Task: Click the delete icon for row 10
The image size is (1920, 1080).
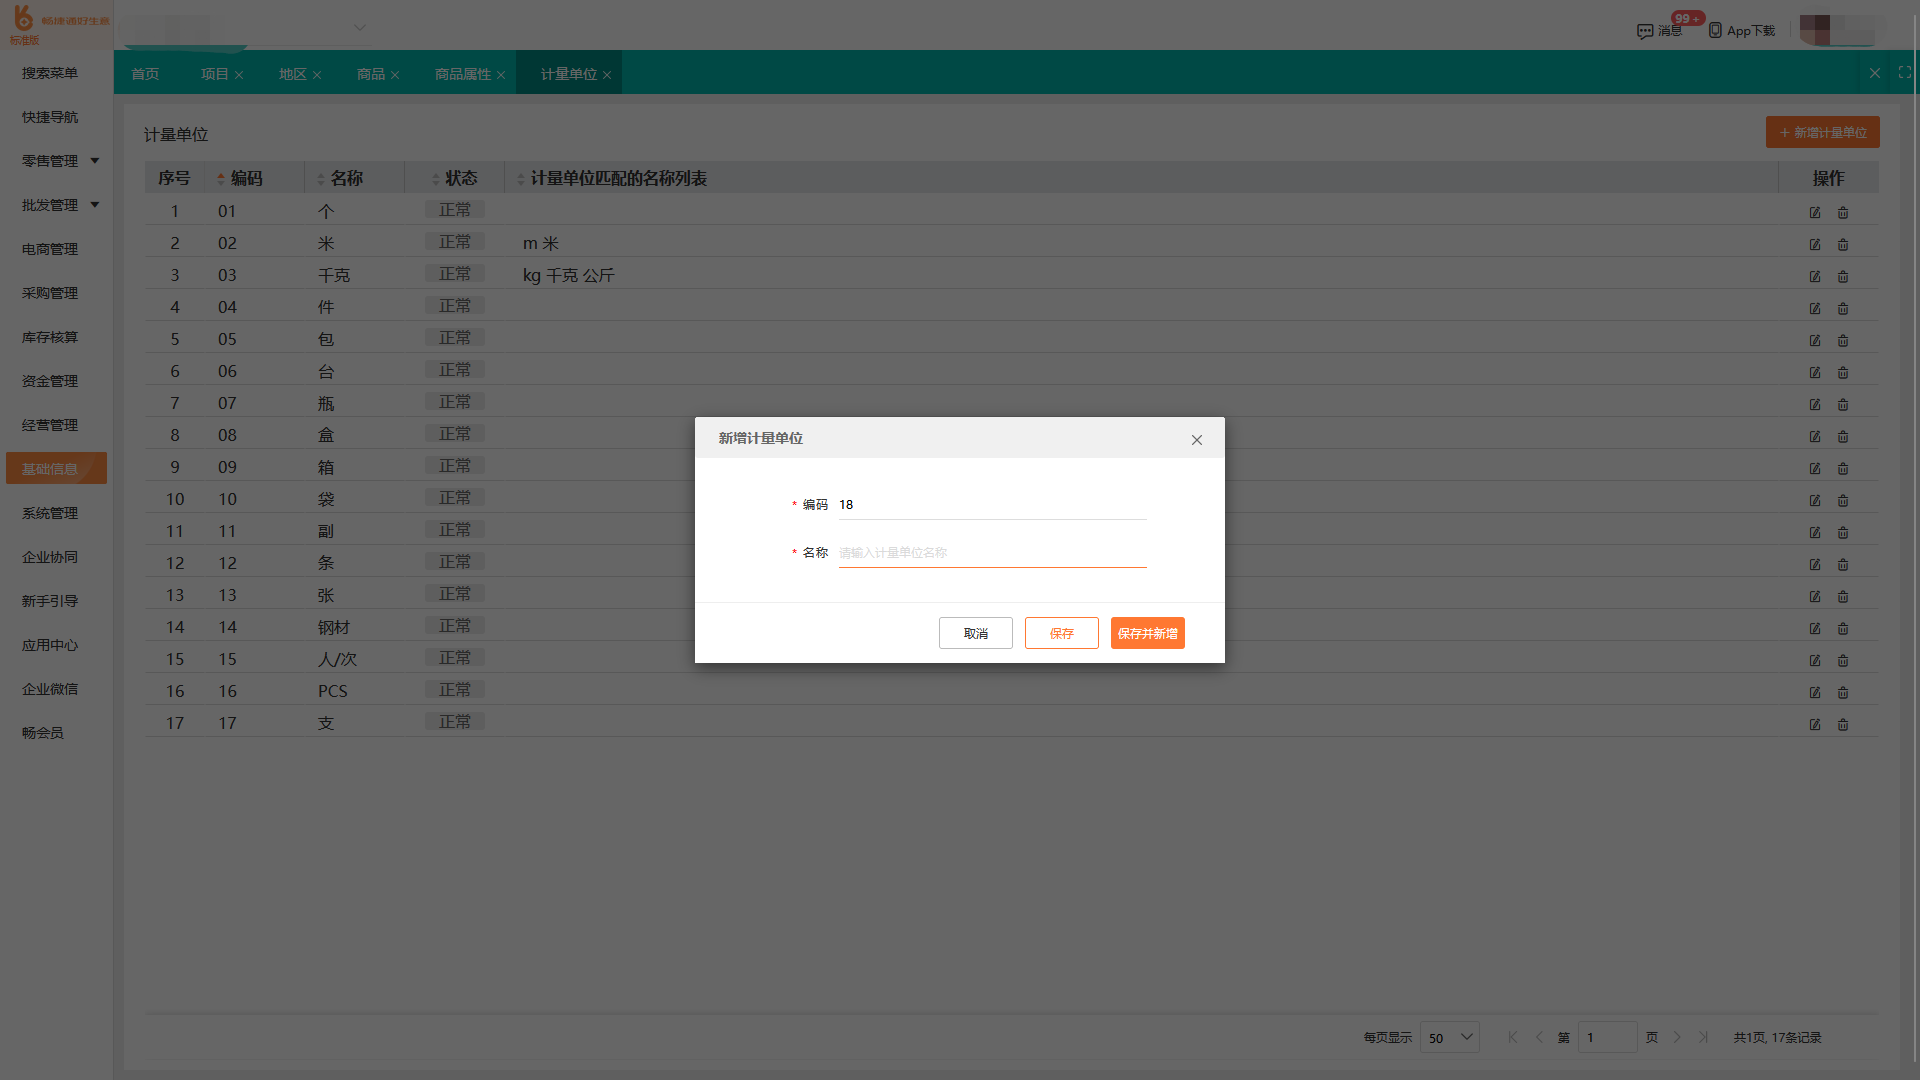Action: pos(1844,500)
